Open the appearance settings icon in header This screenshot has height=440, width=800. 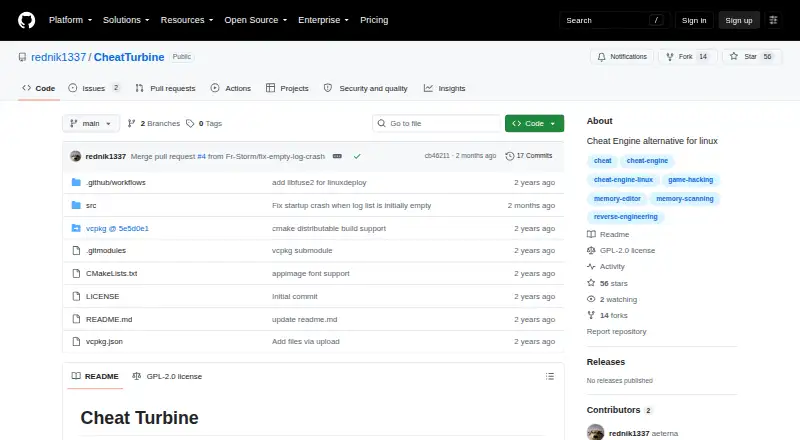[773, 20]
